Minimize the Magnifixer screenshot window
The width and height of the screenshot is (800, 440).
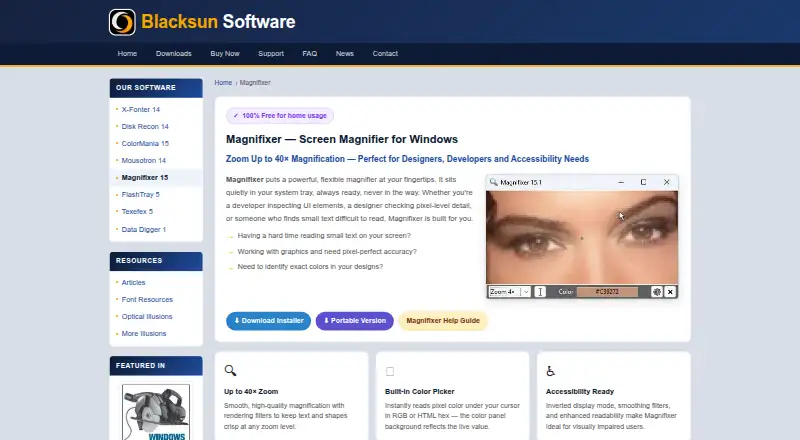[621, 182]
